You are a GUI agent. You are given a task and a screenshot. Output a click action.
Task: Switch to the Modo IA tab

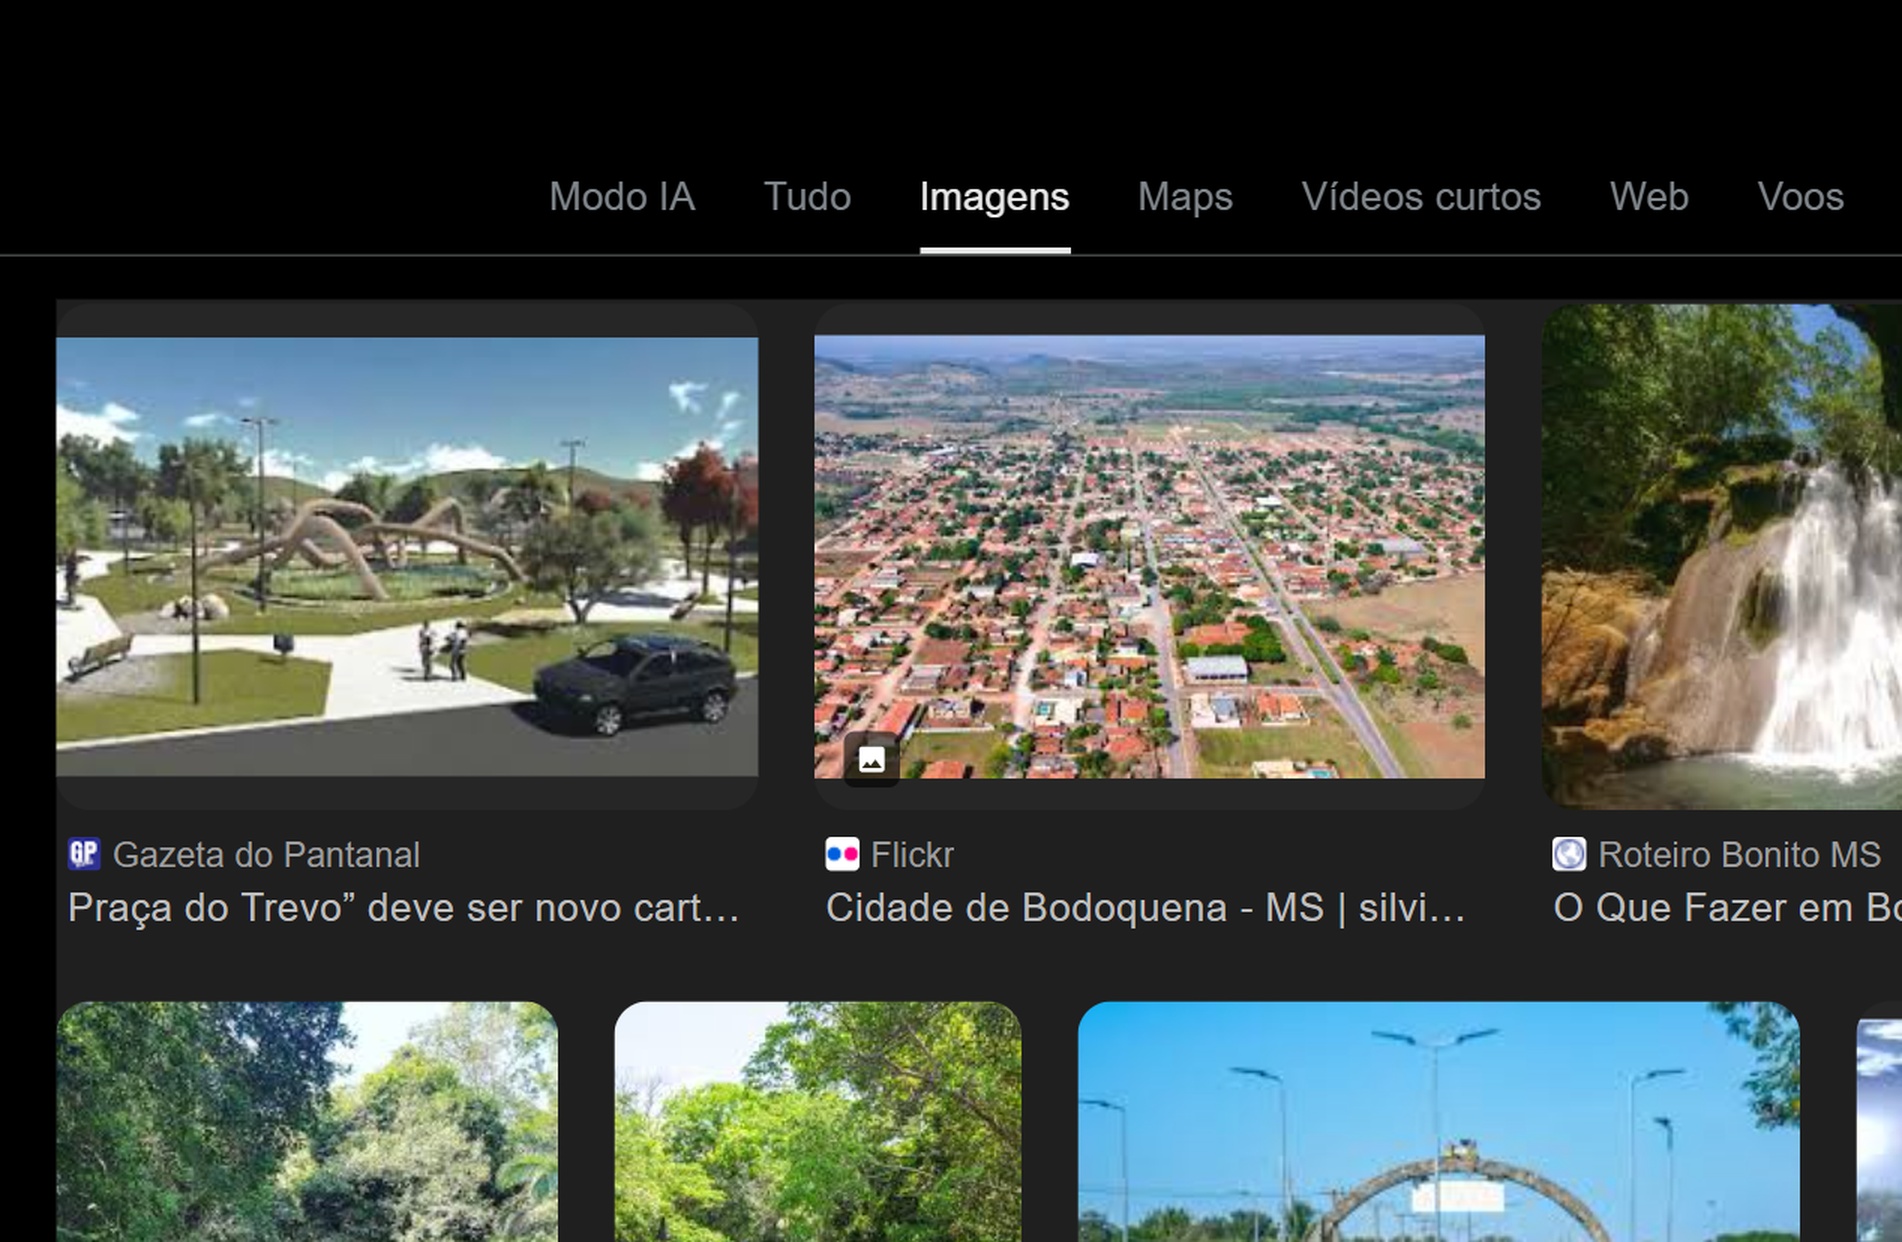[621, 197]
